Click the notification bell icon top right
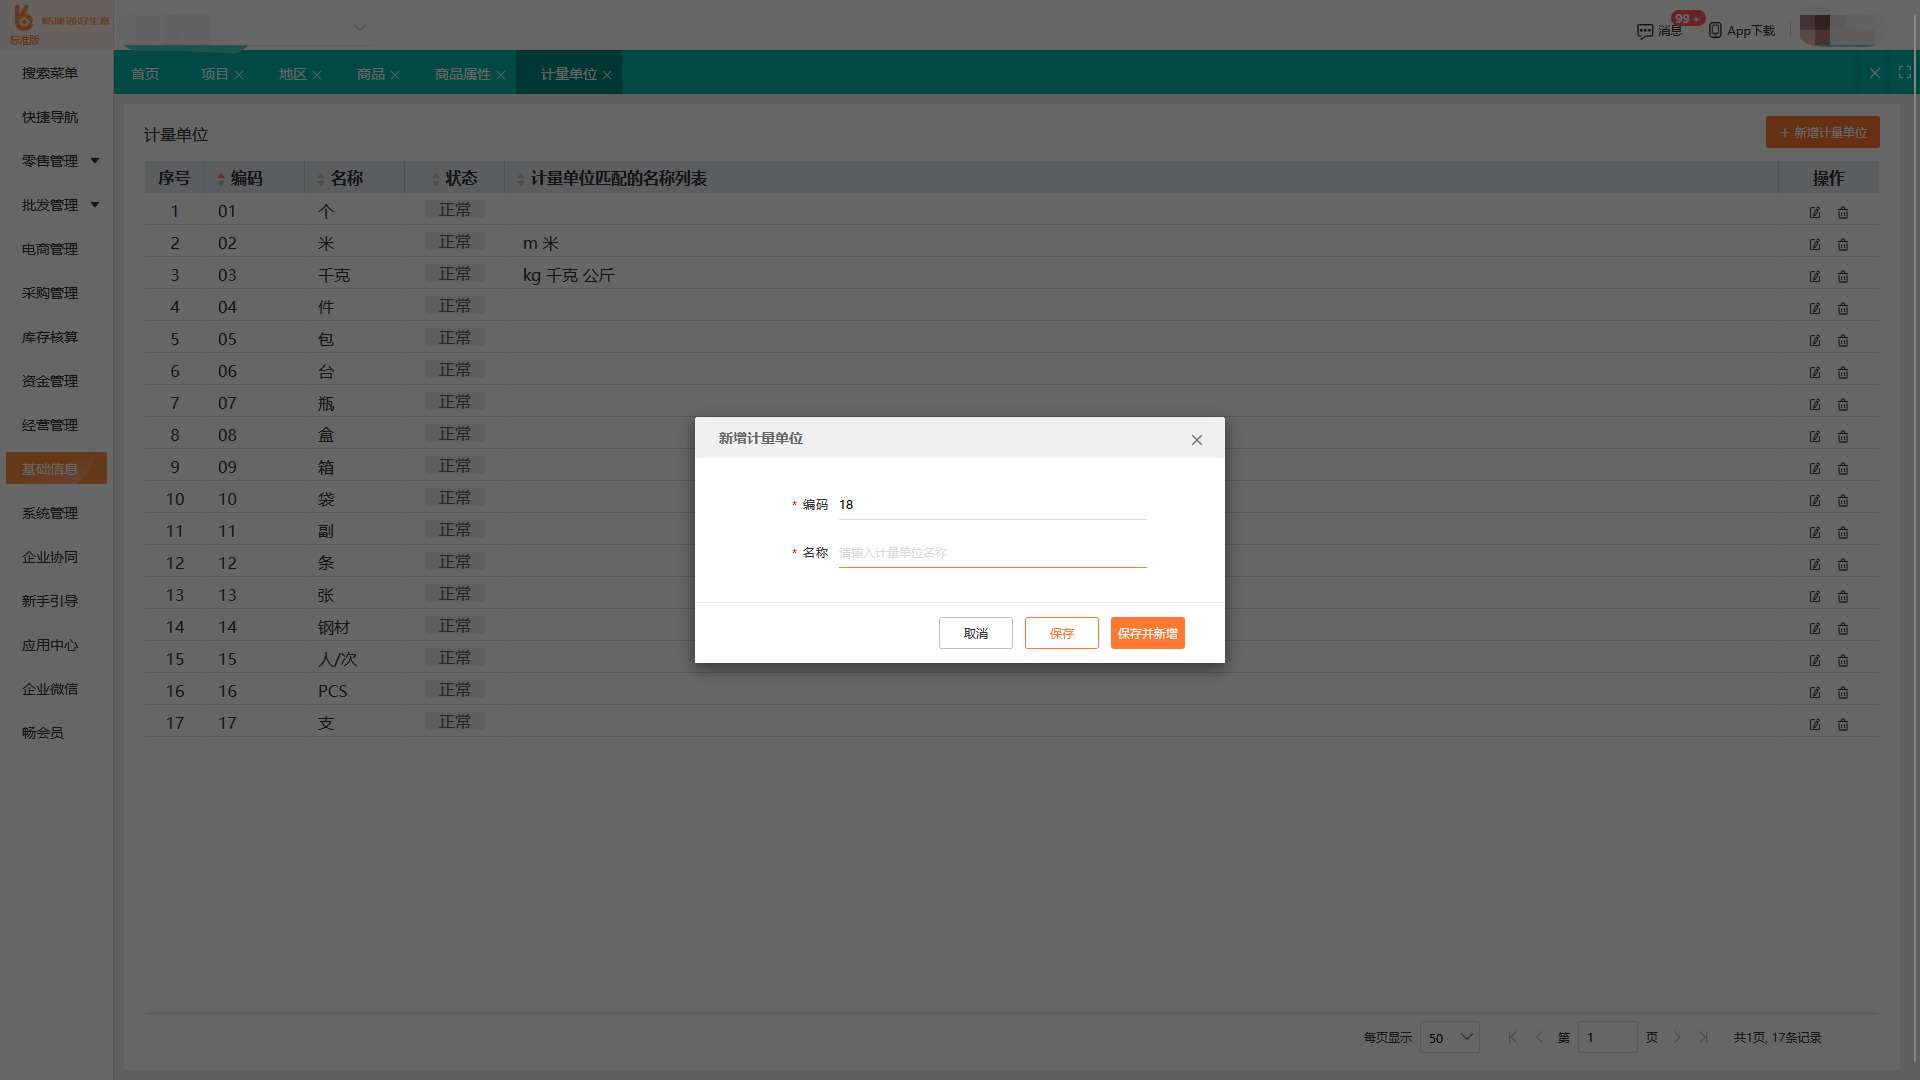The width and height of the screenshot is (1920, 1080). point(1648,30)
